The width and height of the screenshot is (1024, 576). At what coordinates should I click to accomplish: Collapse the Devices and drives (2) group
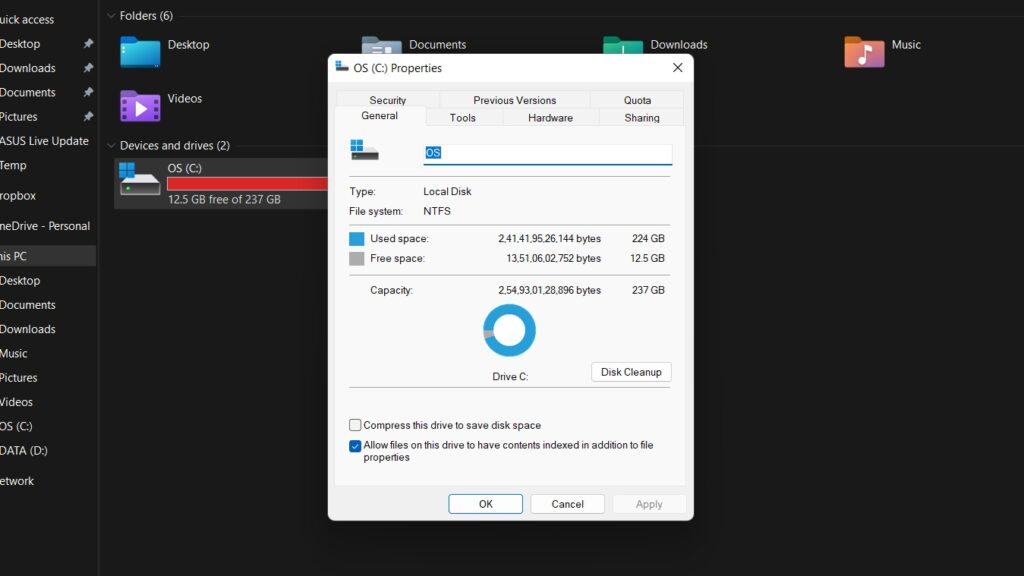111,146
